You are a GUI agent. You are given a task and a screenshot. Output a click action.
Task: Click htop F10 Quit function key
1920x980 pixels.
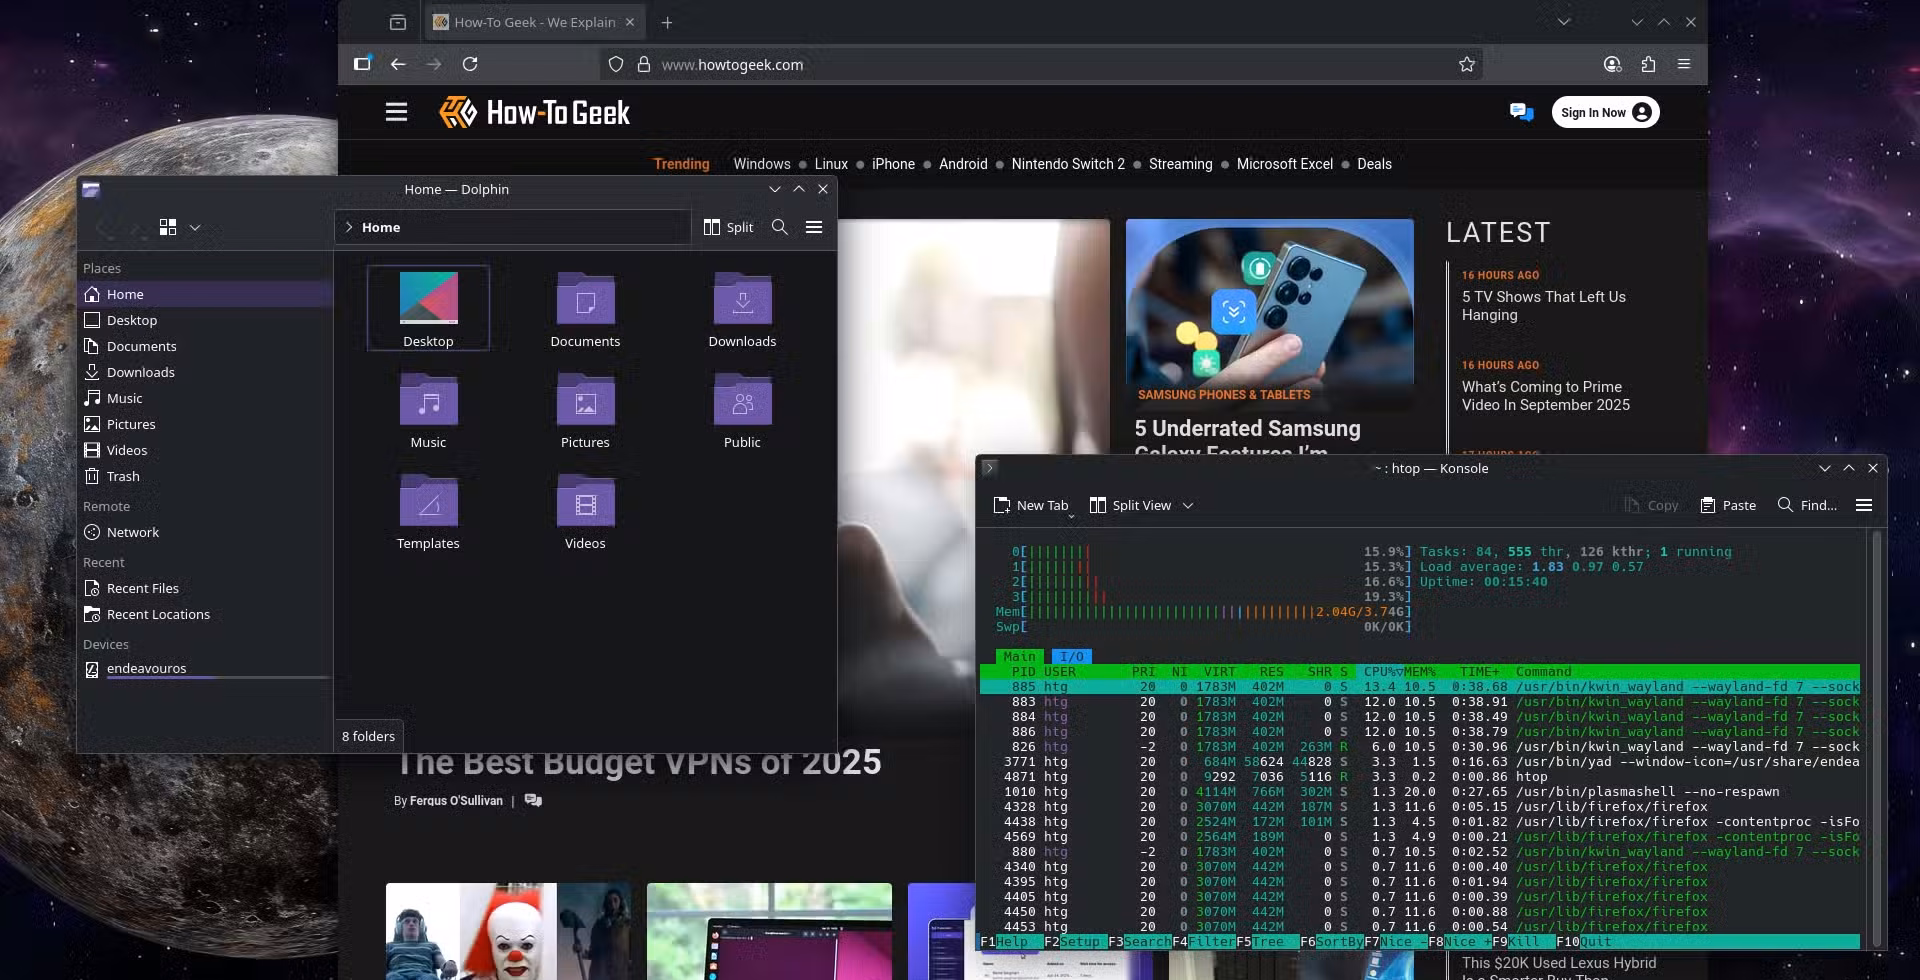point(1584,942)
